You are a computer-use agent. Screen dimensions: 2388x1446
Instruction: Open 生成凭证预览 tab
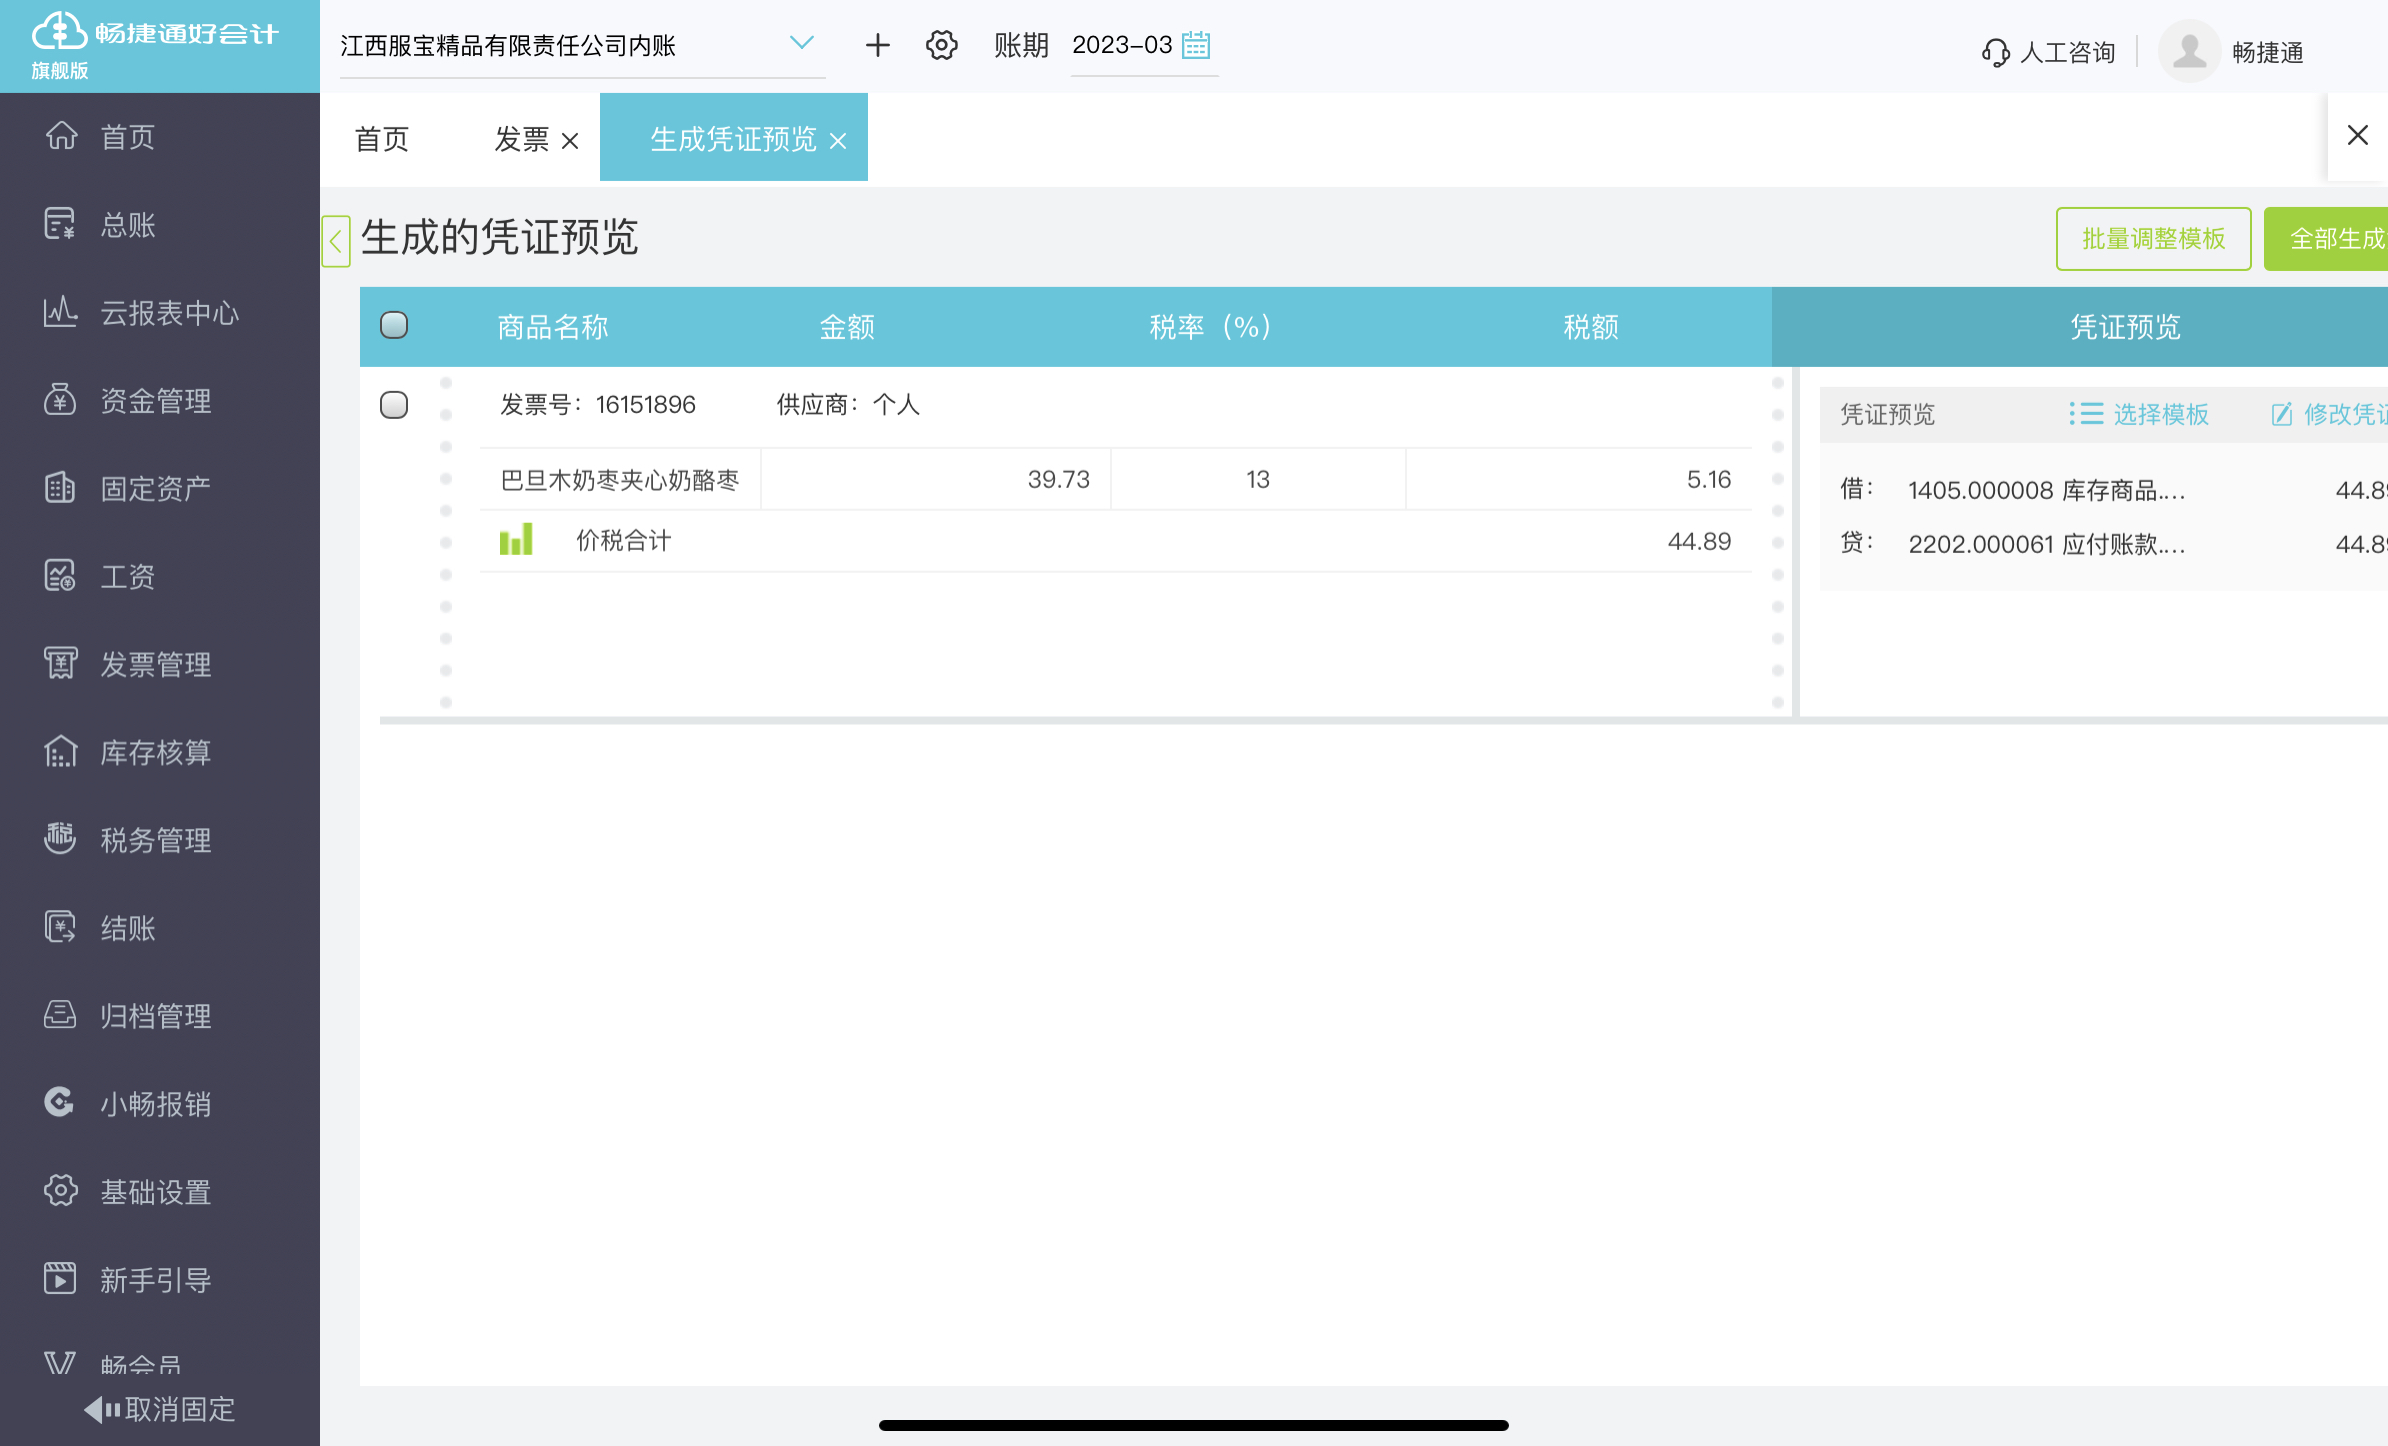coord(733,140)
